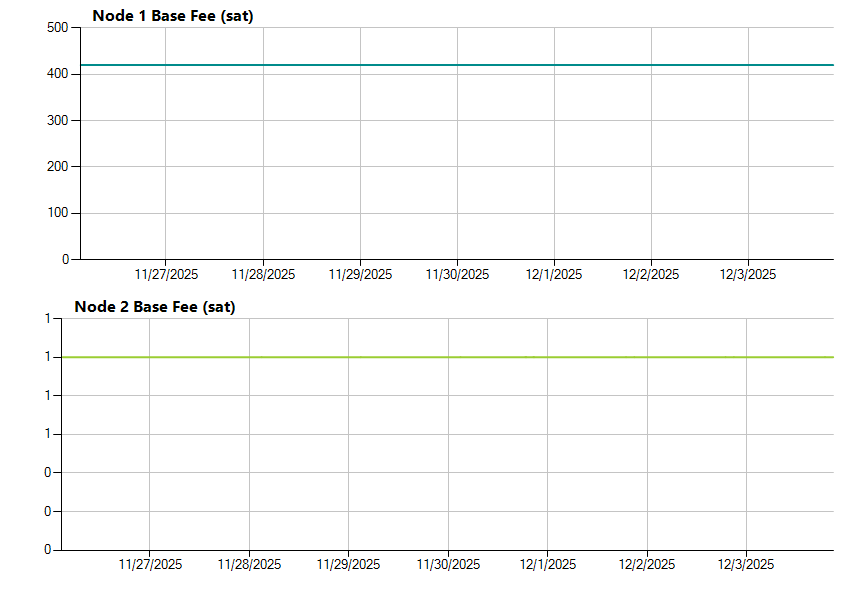Click 11/27/2025 on the Node 2 x-axis

point(150,565)
